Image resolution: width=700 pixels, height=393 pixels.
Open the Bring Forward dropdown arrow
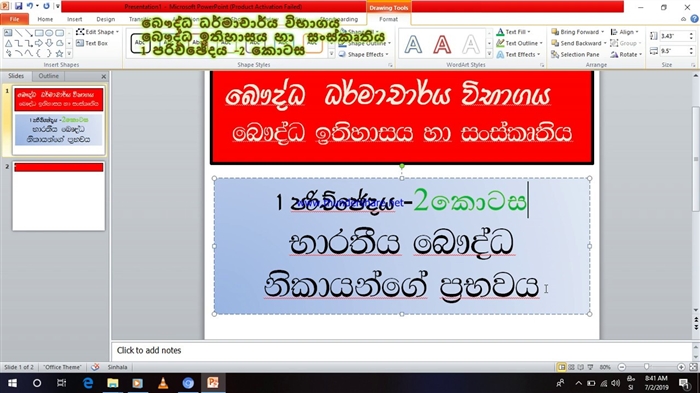coord(602,32)
